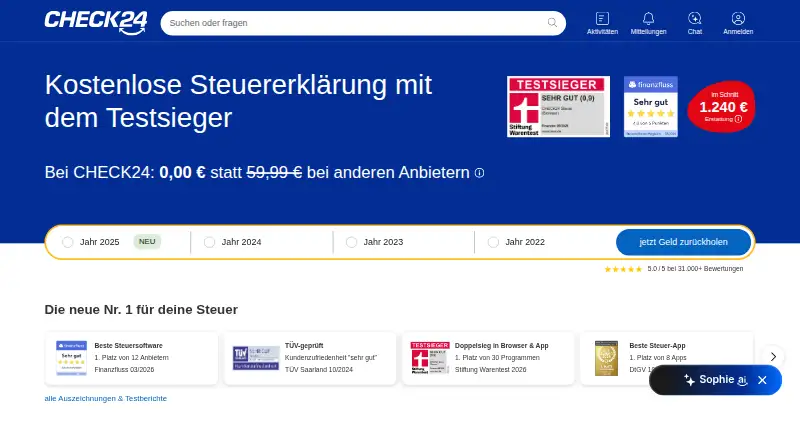The height and width of the screenshot is (440, 800).
Task: Show next awards with carousel arrow
Action: click(773, 356)
